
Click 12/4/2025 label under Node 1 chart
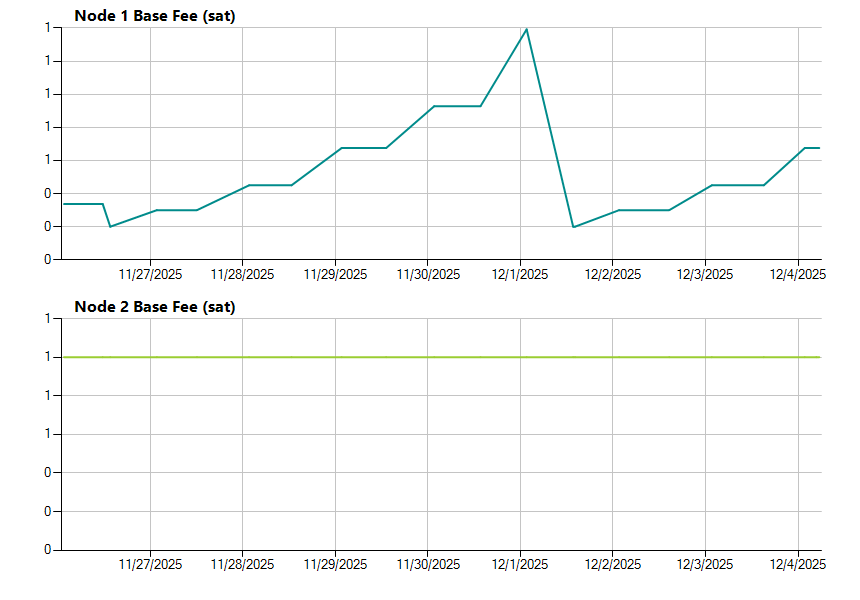point(797,274)
